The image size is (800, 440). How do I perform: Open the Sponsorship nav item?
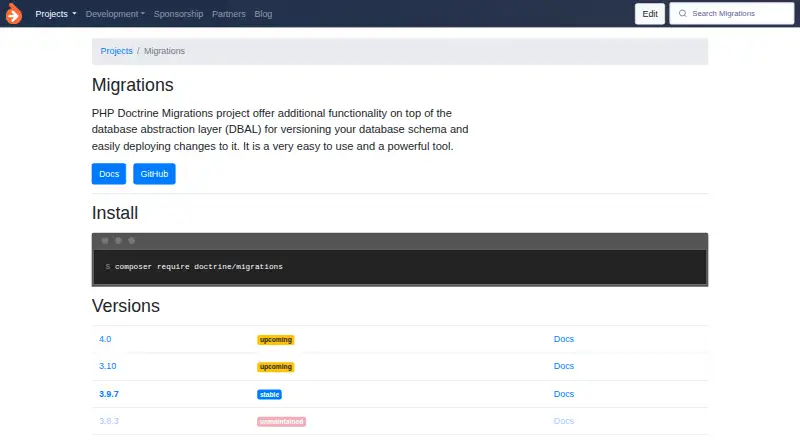coord(178,14)
